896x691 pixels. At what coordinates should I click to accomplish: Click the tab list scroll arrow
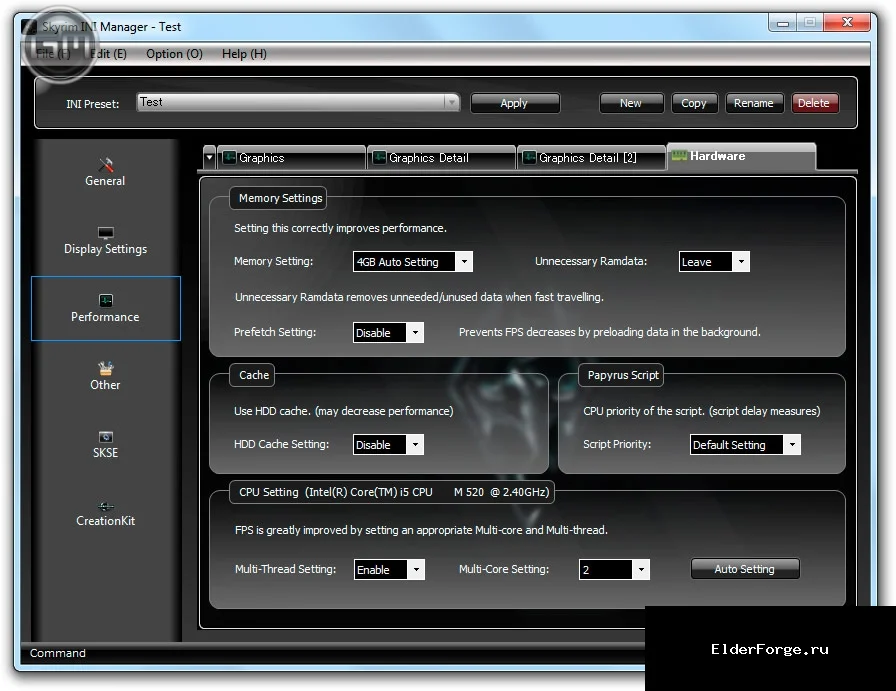point(209,158)
